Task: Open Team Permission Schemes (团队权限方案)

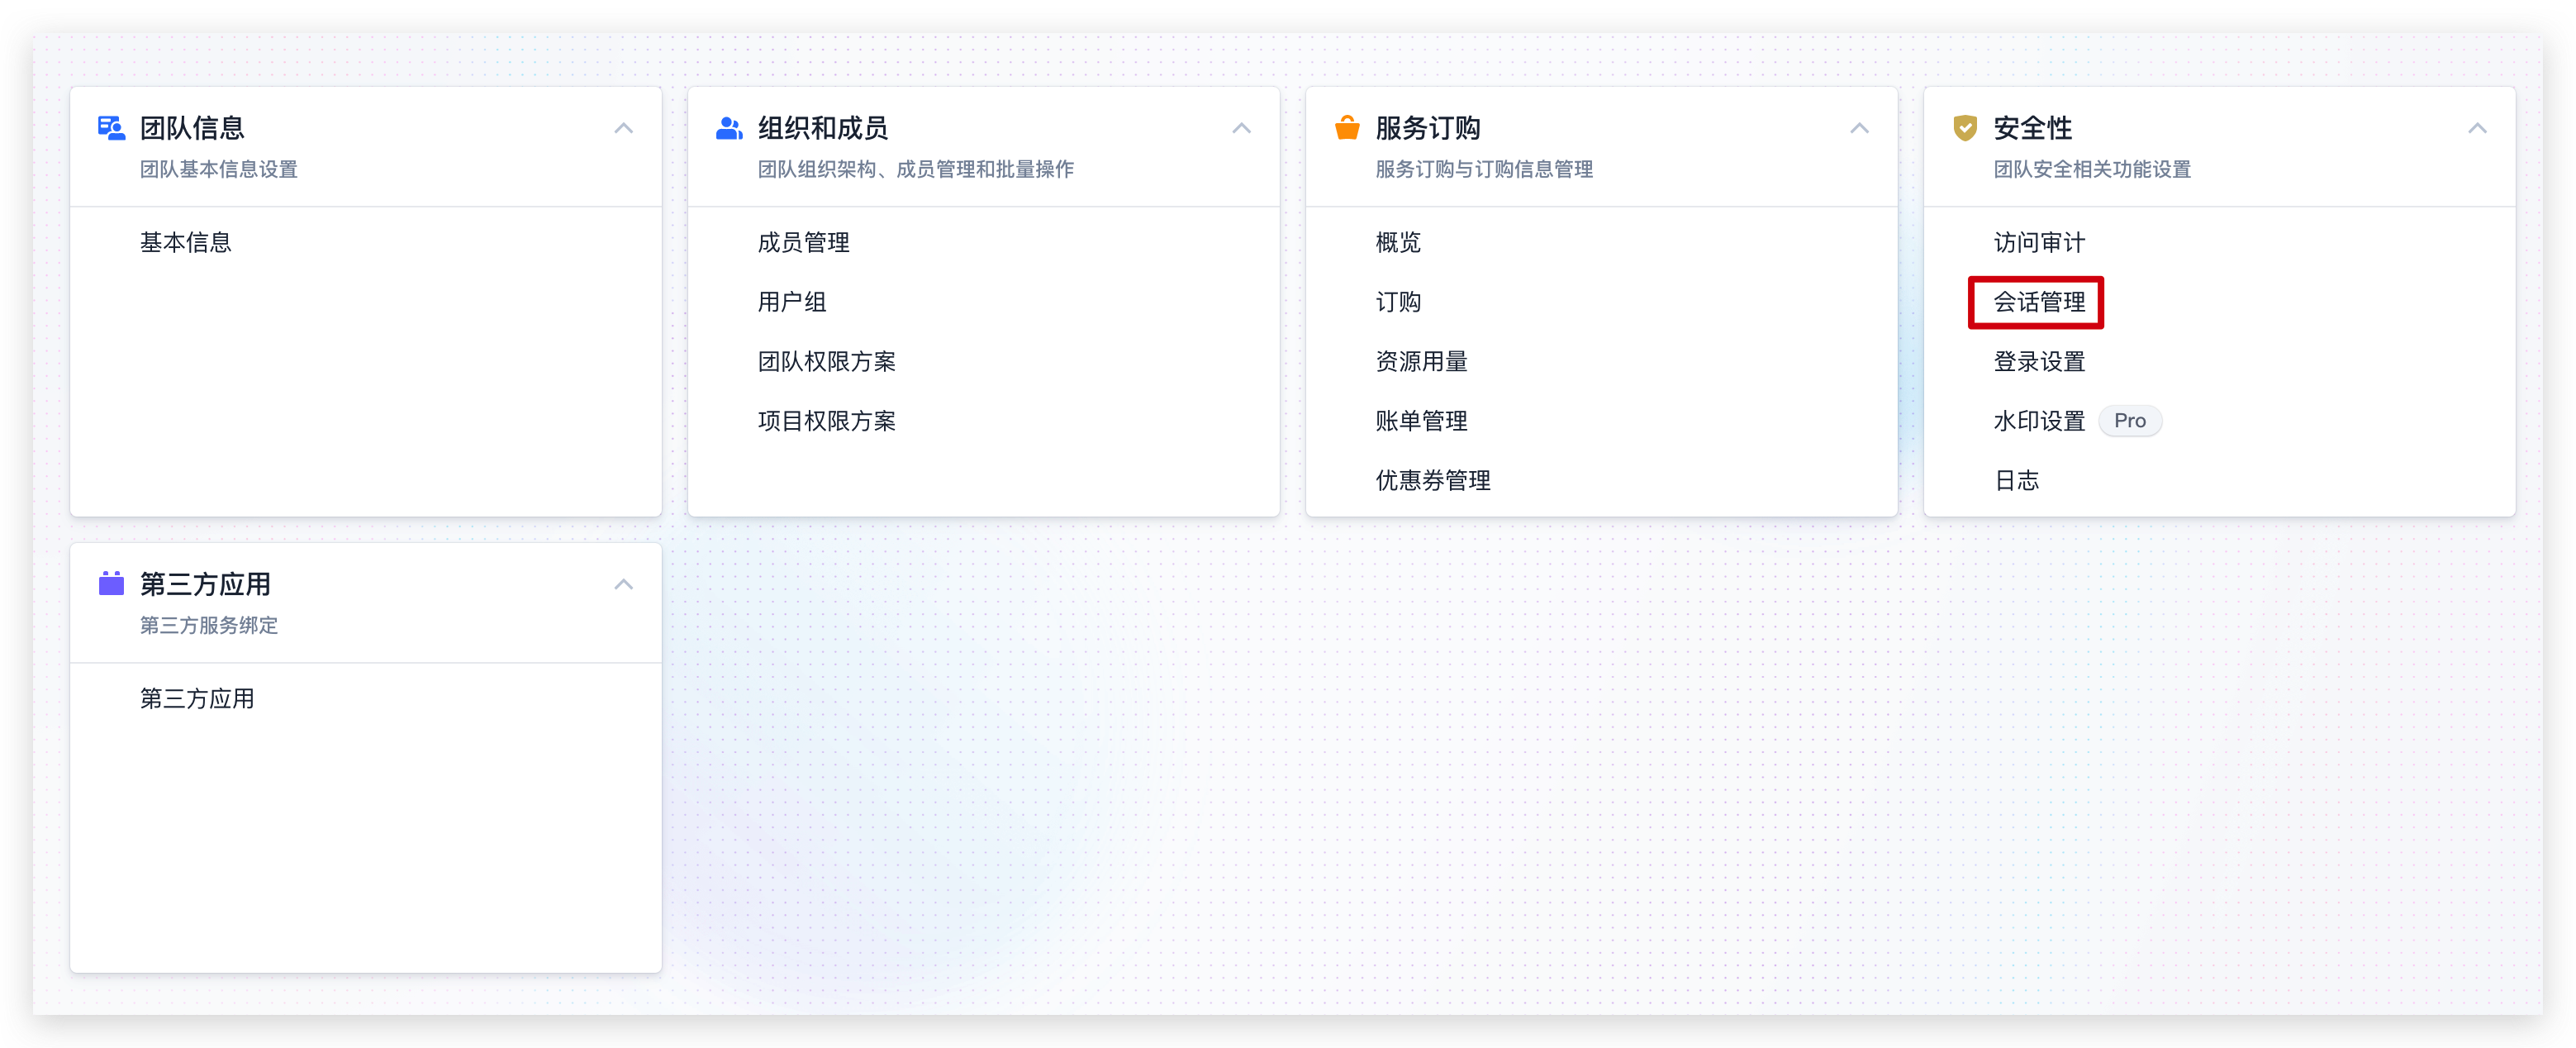Action: (826, 361)
